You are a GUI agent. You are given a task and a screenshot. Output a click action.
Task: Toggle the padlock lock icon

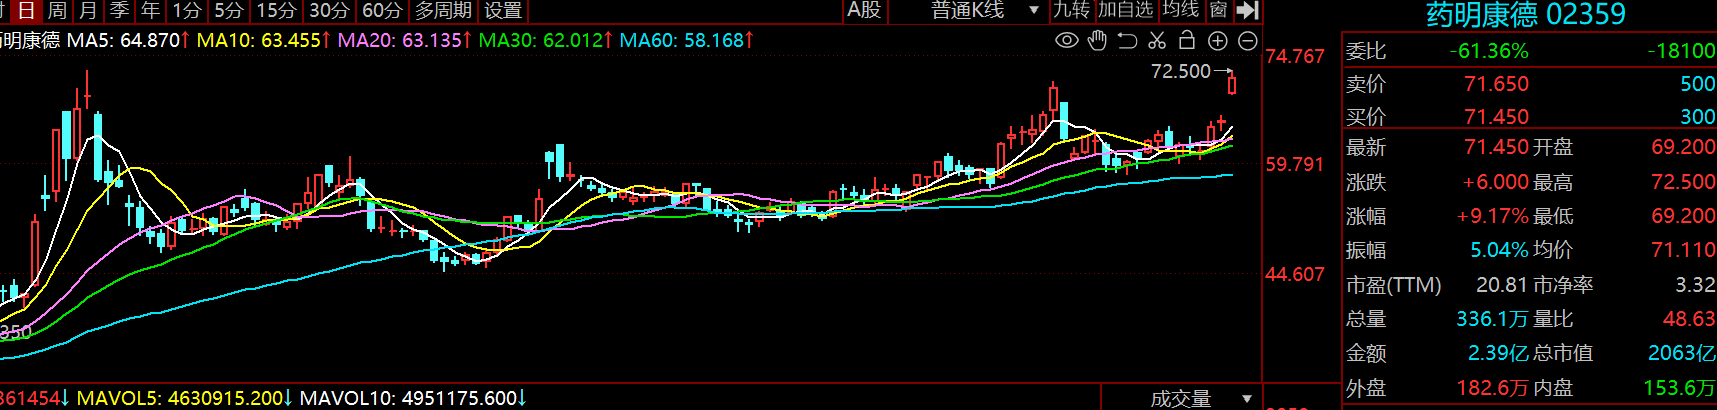(x=1187, y=41)
